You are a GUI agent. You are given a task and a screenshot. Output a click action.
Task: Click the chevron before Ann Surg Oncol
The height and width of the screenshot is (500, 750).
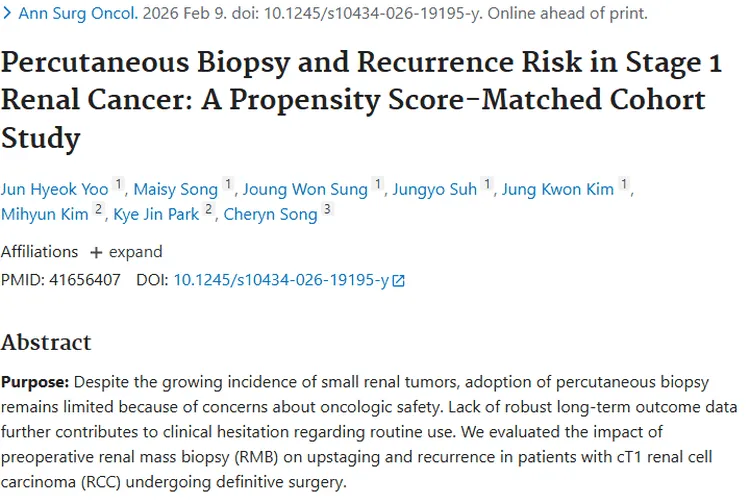(x=7, y=13)
